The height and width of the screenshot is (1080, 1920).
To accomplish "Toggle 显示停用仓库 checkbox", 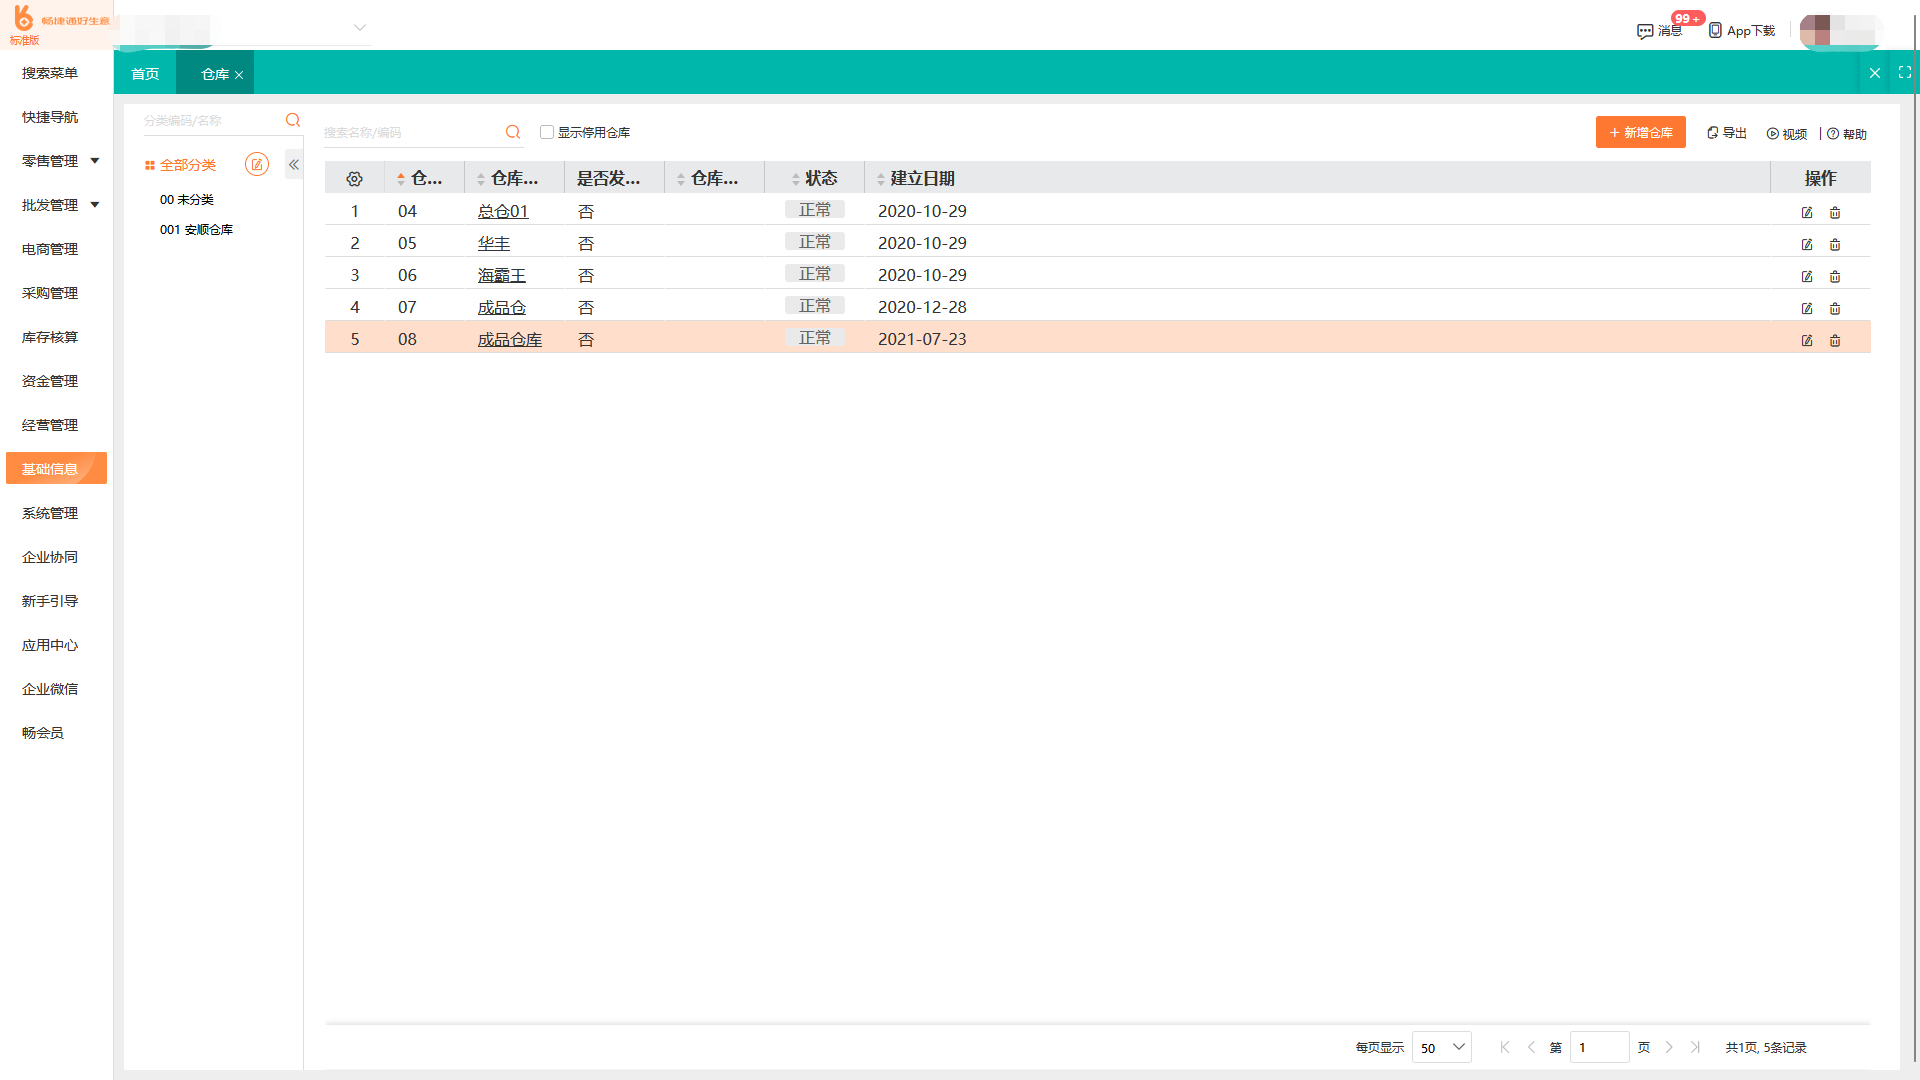I will (x=546, y=132).
